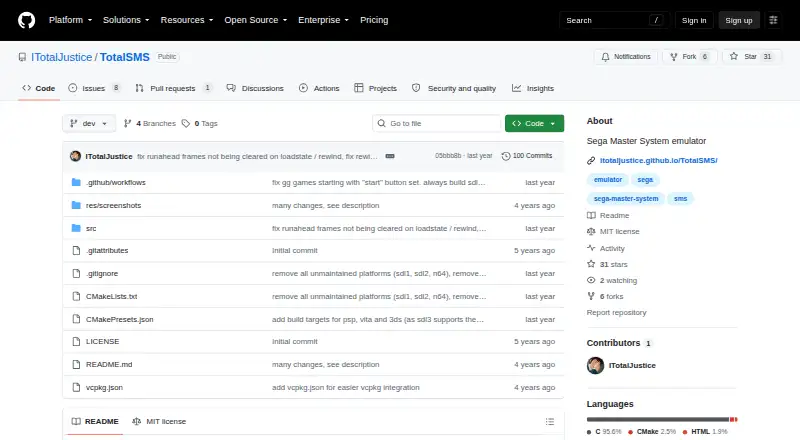Screen dimensions: 800x440
Task: Open the LICENSE file
Action: 103,341
